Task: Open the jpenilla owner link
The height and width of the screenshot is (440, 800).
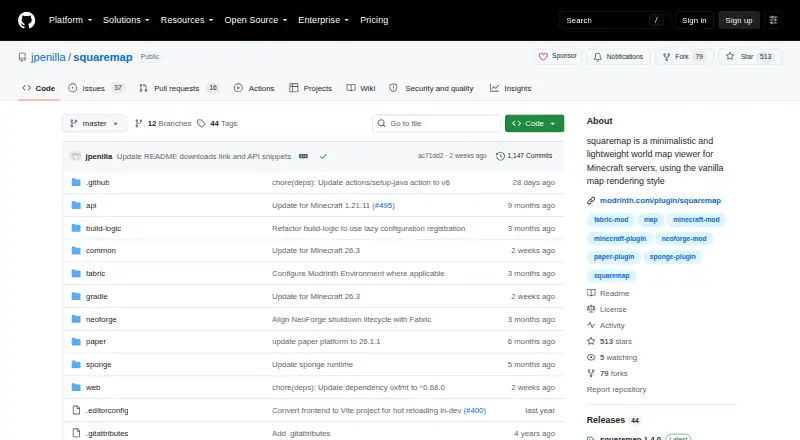Action: pyautogui.click(x=48, y=57)
